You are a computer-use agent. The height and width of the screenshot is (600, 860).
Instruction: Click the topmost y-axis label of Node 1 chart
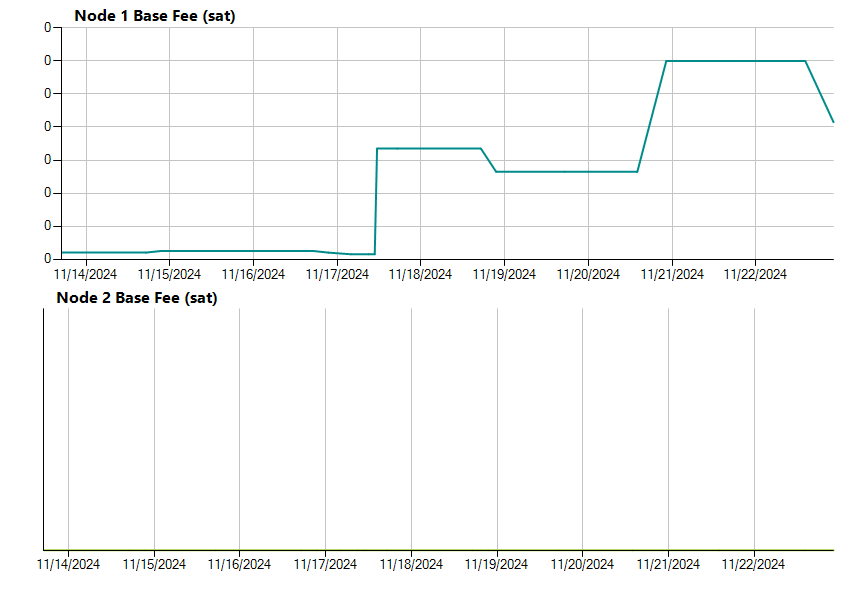pyautogui.click(x=47, y=27)
